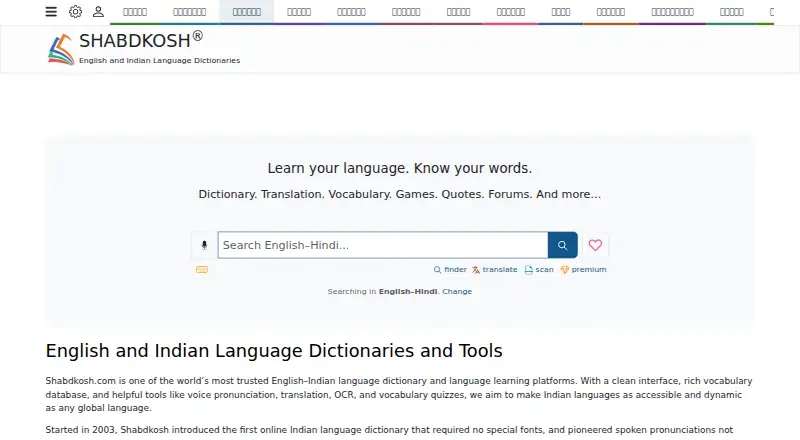800x440 pixels.
Task: Open the hamburger menu icon
Action: 51,11
